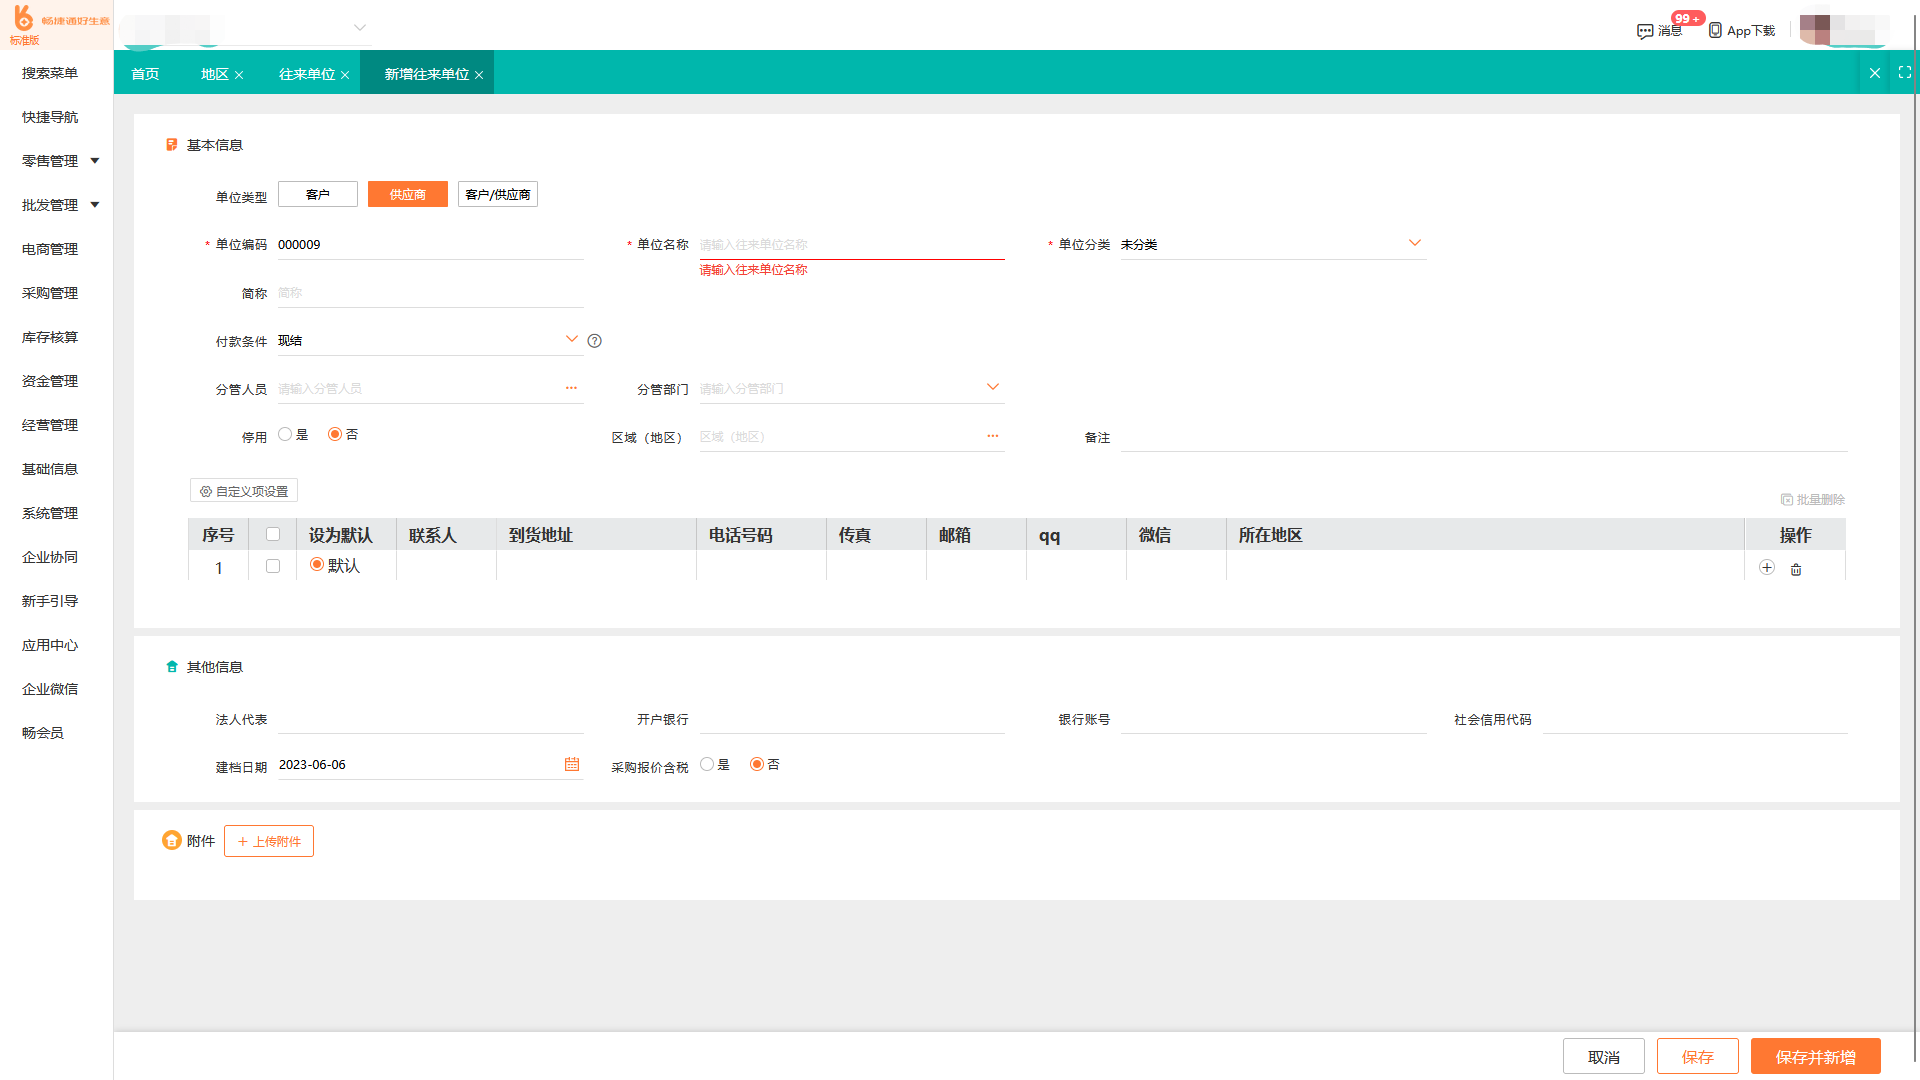Click the 保存并新增 button
Viewport: 1920px width, 1080px height.
(x=1812, y=1054)
